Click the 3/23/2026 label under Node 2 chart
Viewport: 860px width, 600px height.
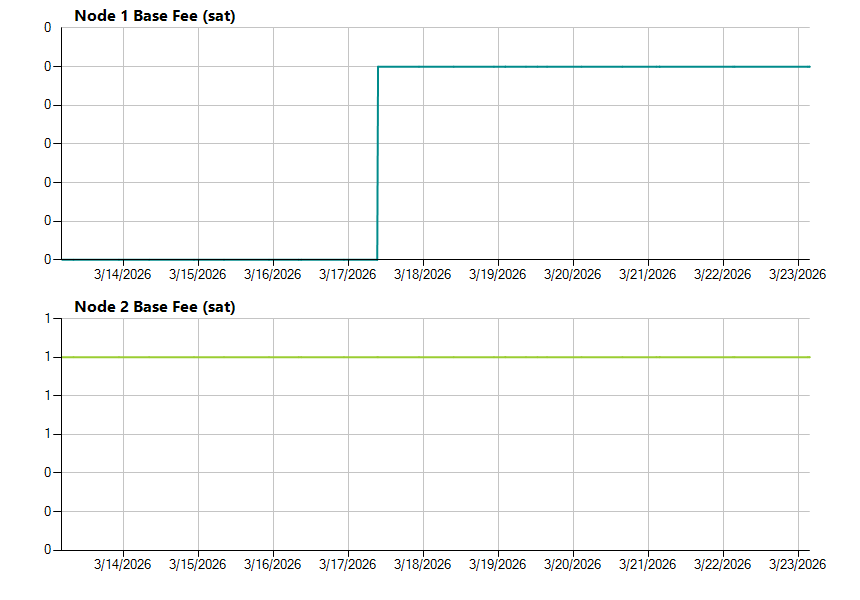click(x=797, y=564)
